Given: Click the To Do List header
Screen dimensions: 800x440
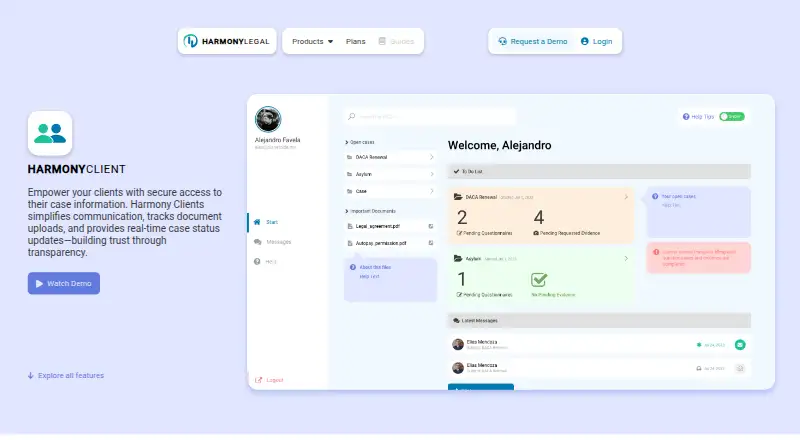Looking at the screenshot, I should pyautogui.click(x=599, y=172).
